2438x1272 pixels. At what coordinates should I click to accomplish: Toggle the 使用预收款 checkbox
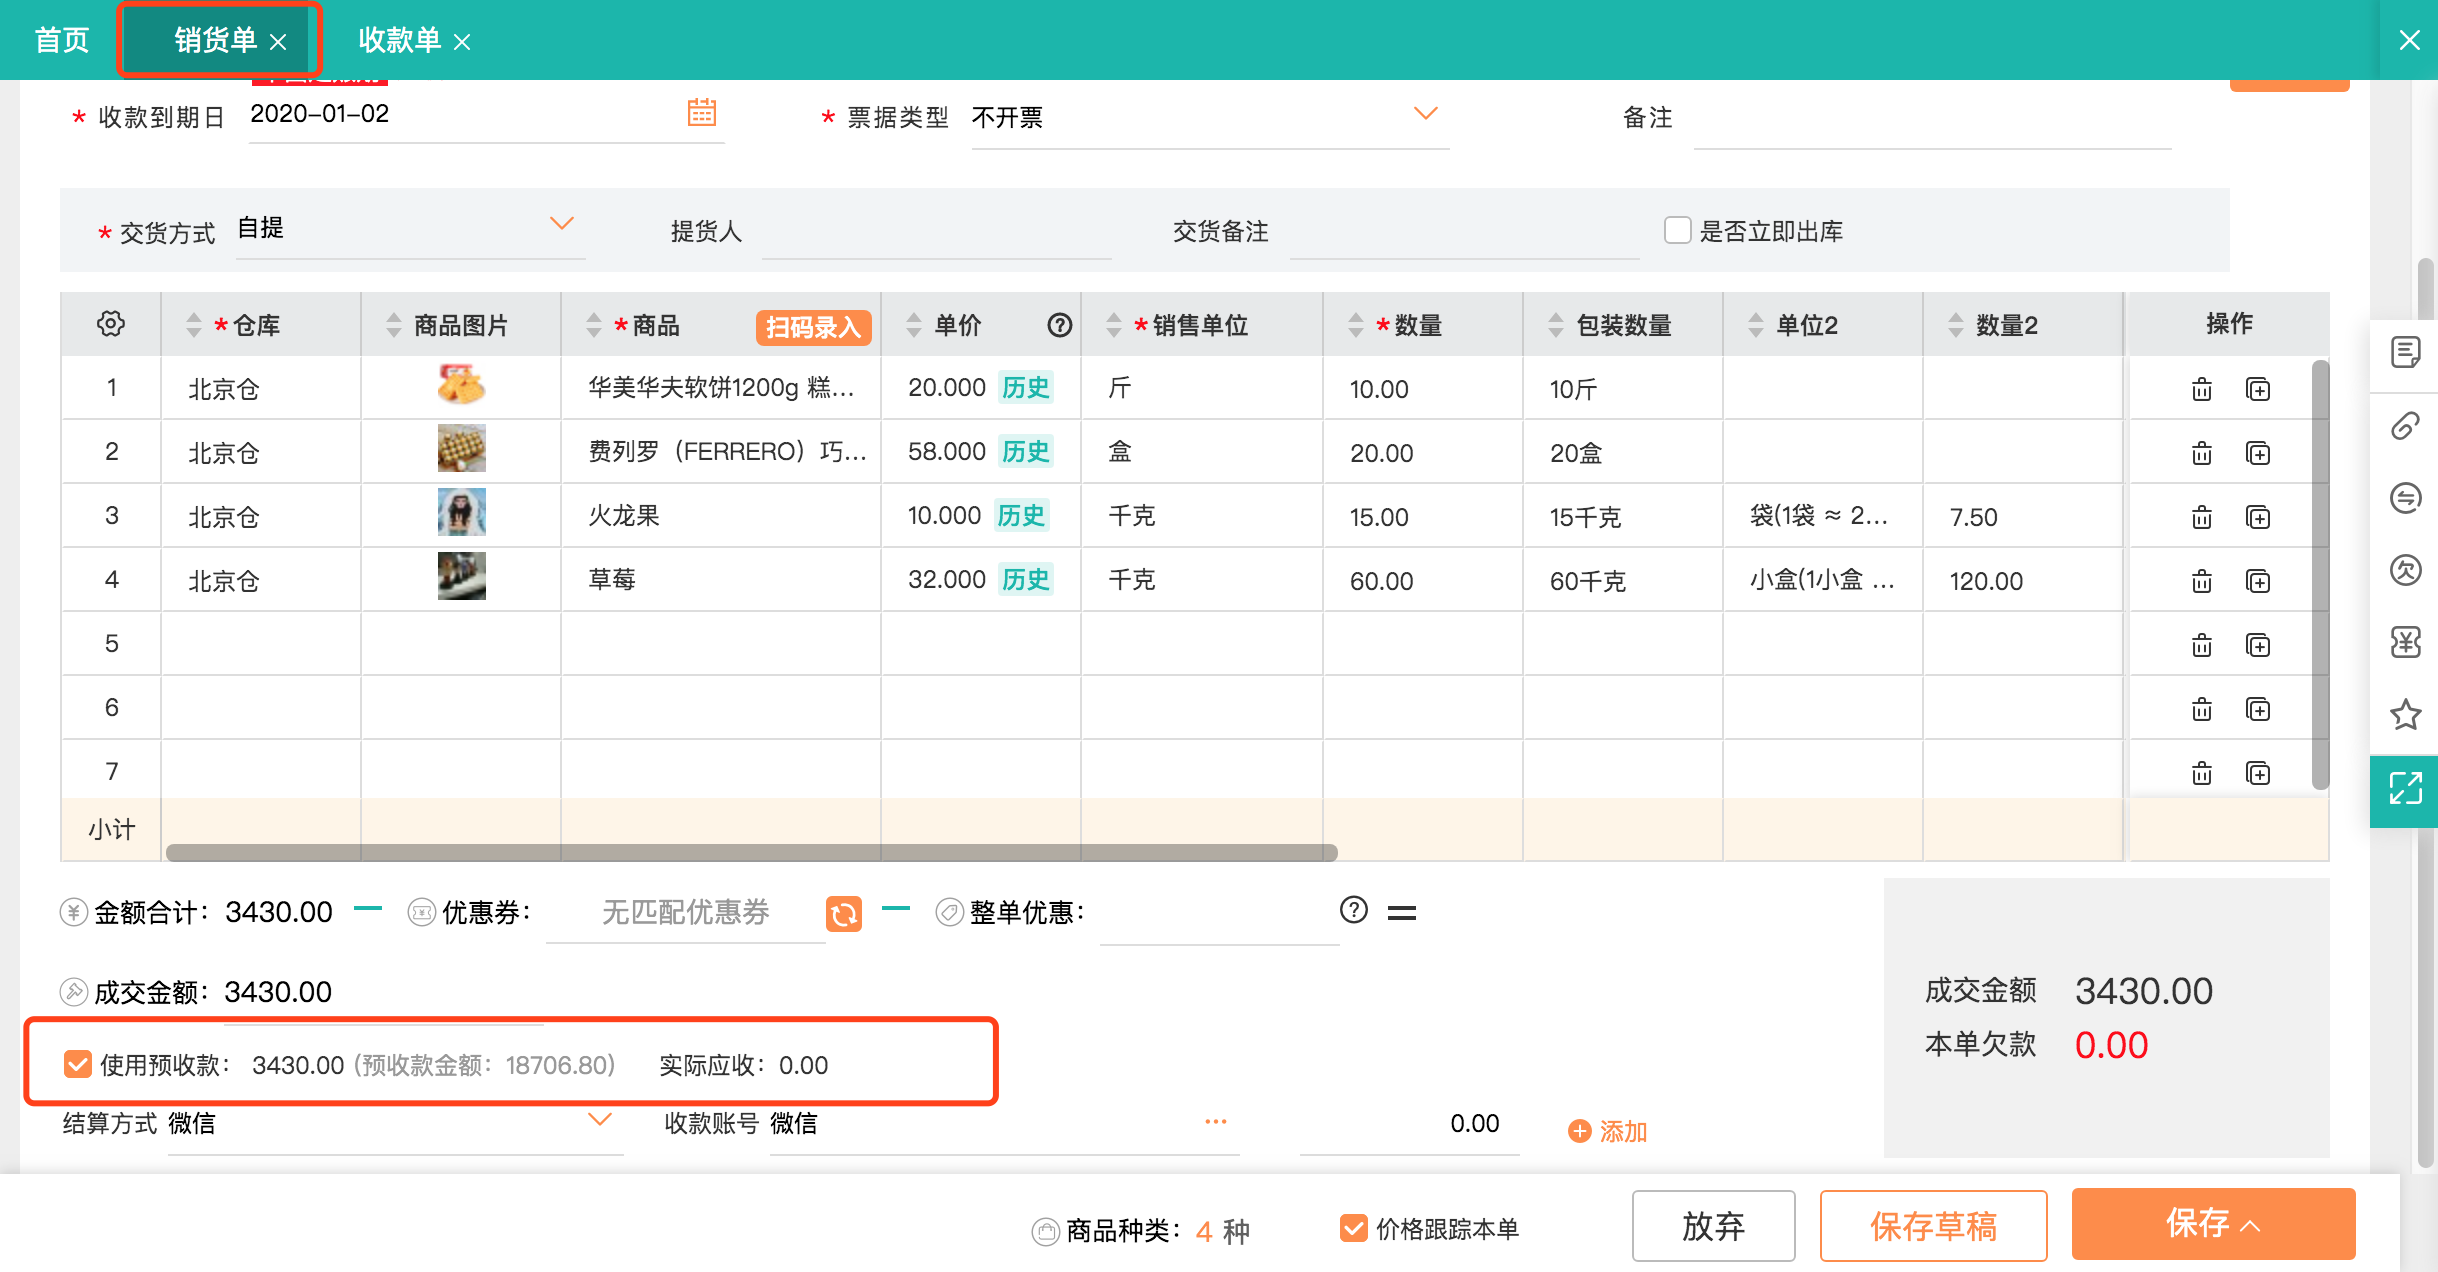point(76,1064)
